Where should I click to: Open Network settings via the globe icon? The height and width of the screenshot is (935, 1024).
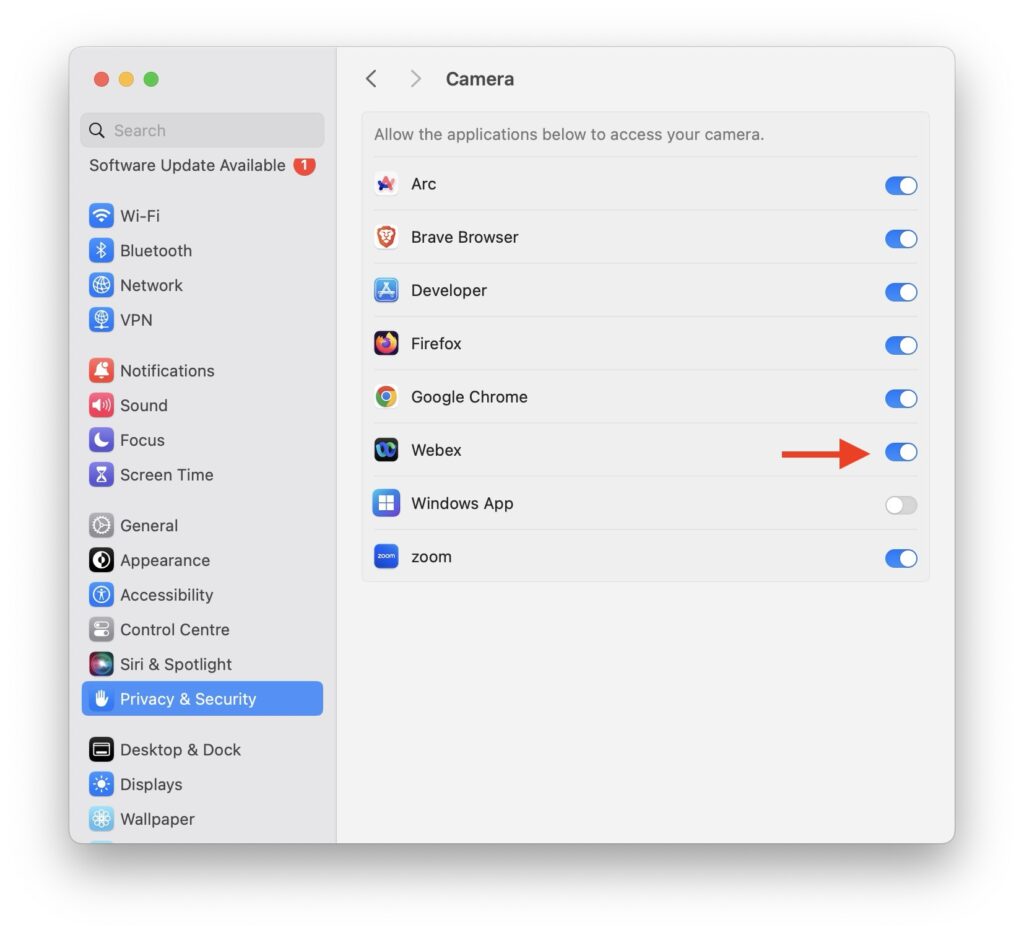[x=101, y=285]
